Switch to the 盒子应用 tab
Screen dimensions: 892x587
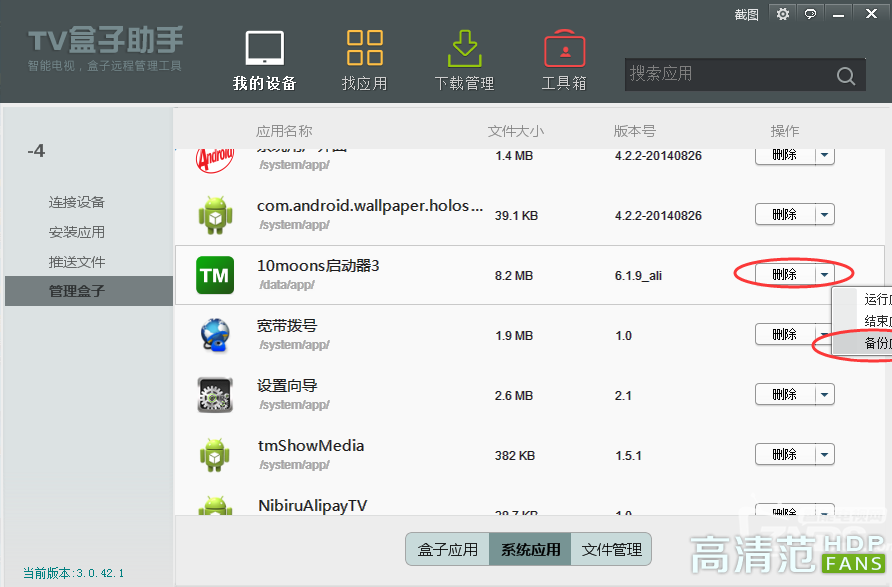[x=447, y=549]
